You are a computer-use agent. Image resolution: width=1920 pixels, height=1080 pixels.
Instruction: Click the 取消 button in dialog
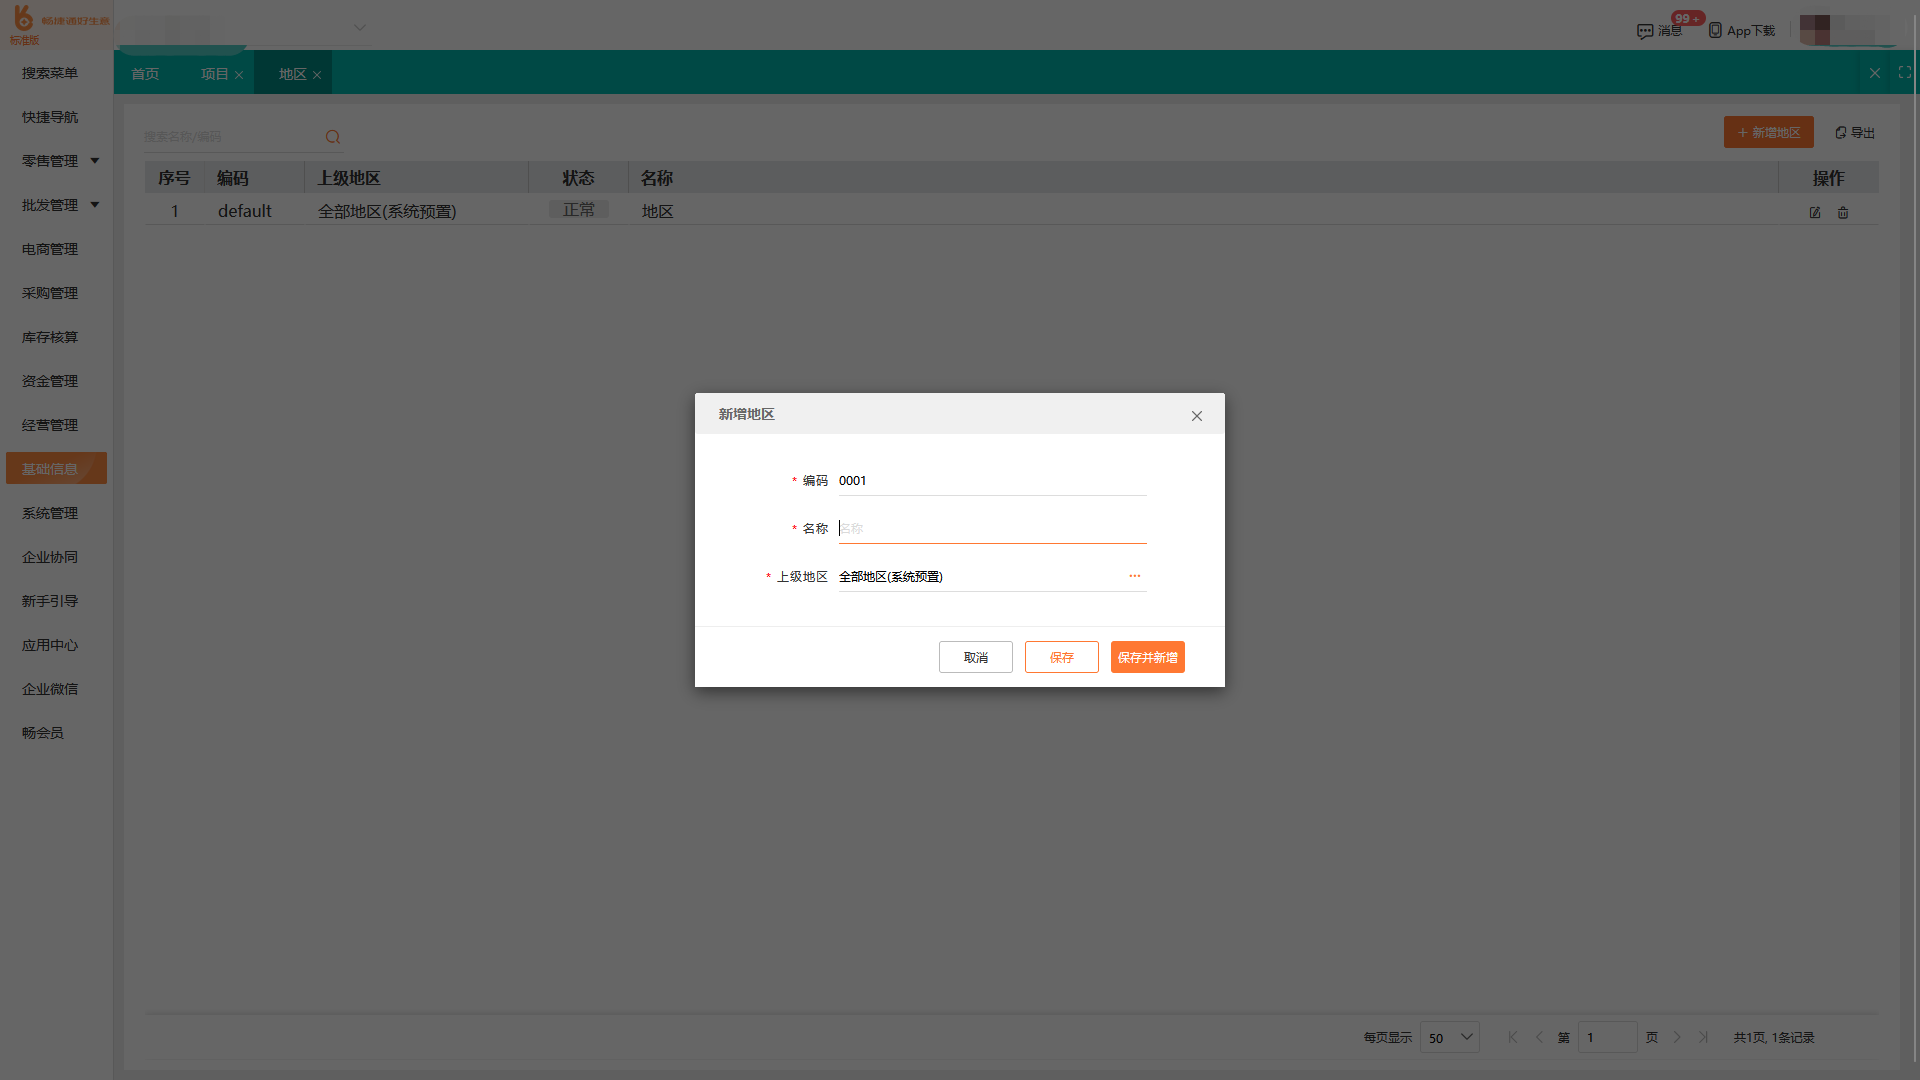tap(975, 657)
